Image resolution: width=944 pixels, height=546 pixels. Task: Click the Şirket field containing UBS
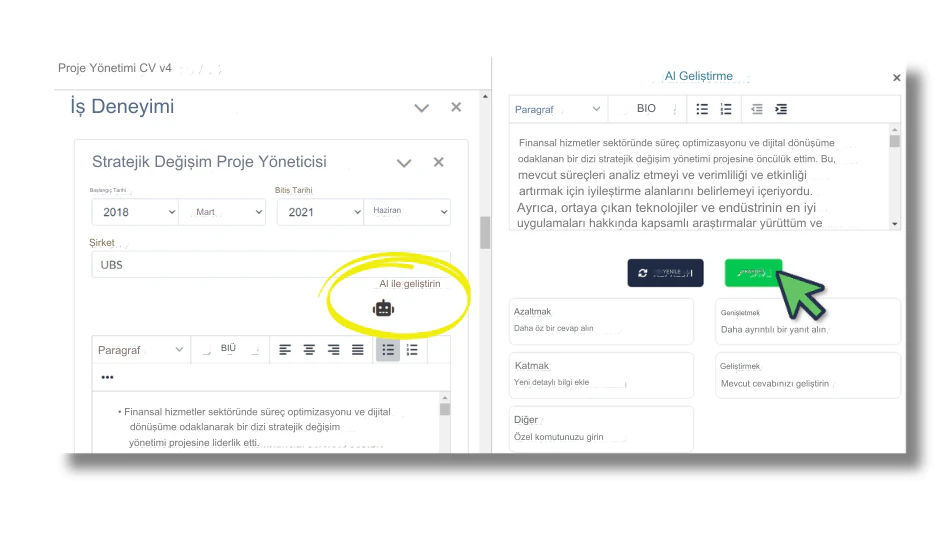pos(270,265)
